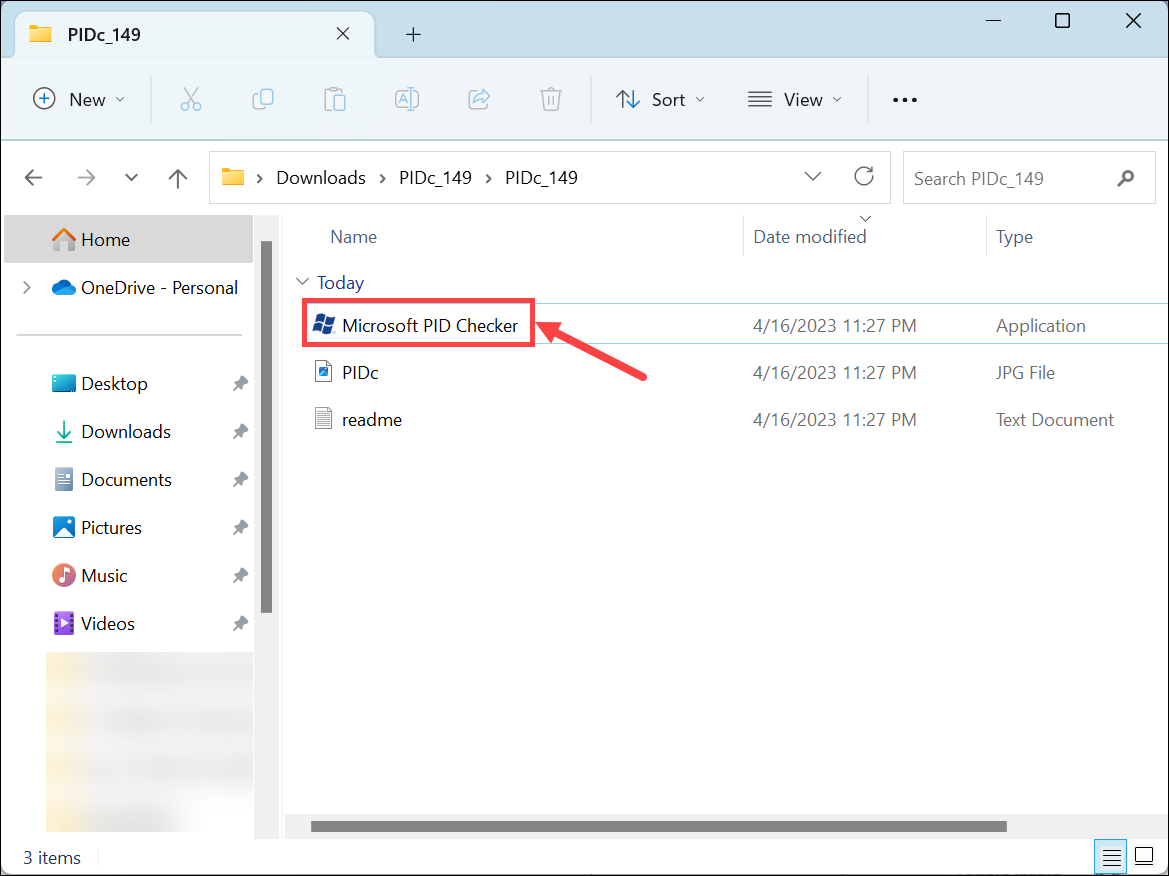Unpin Pictures from Quick access
Viewport: 1169px width, 876px height.
[x=240, y=527]
